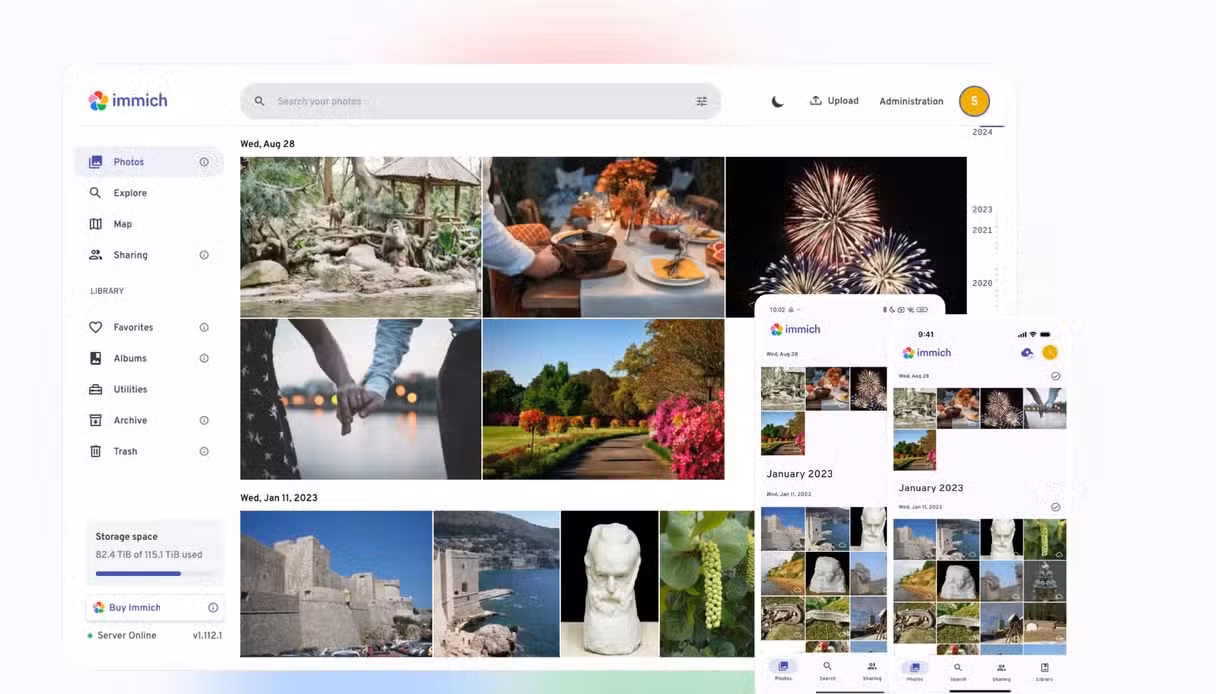Screen dimensions: 1216x694
Task: Open the green hanging berries photo in web grid
Action: click(x=706, y=583)
